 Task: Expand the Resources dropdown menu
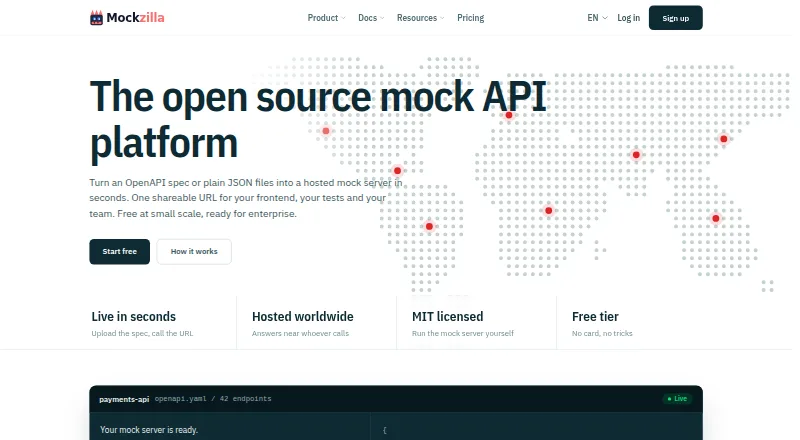click(x=420, y=18)
